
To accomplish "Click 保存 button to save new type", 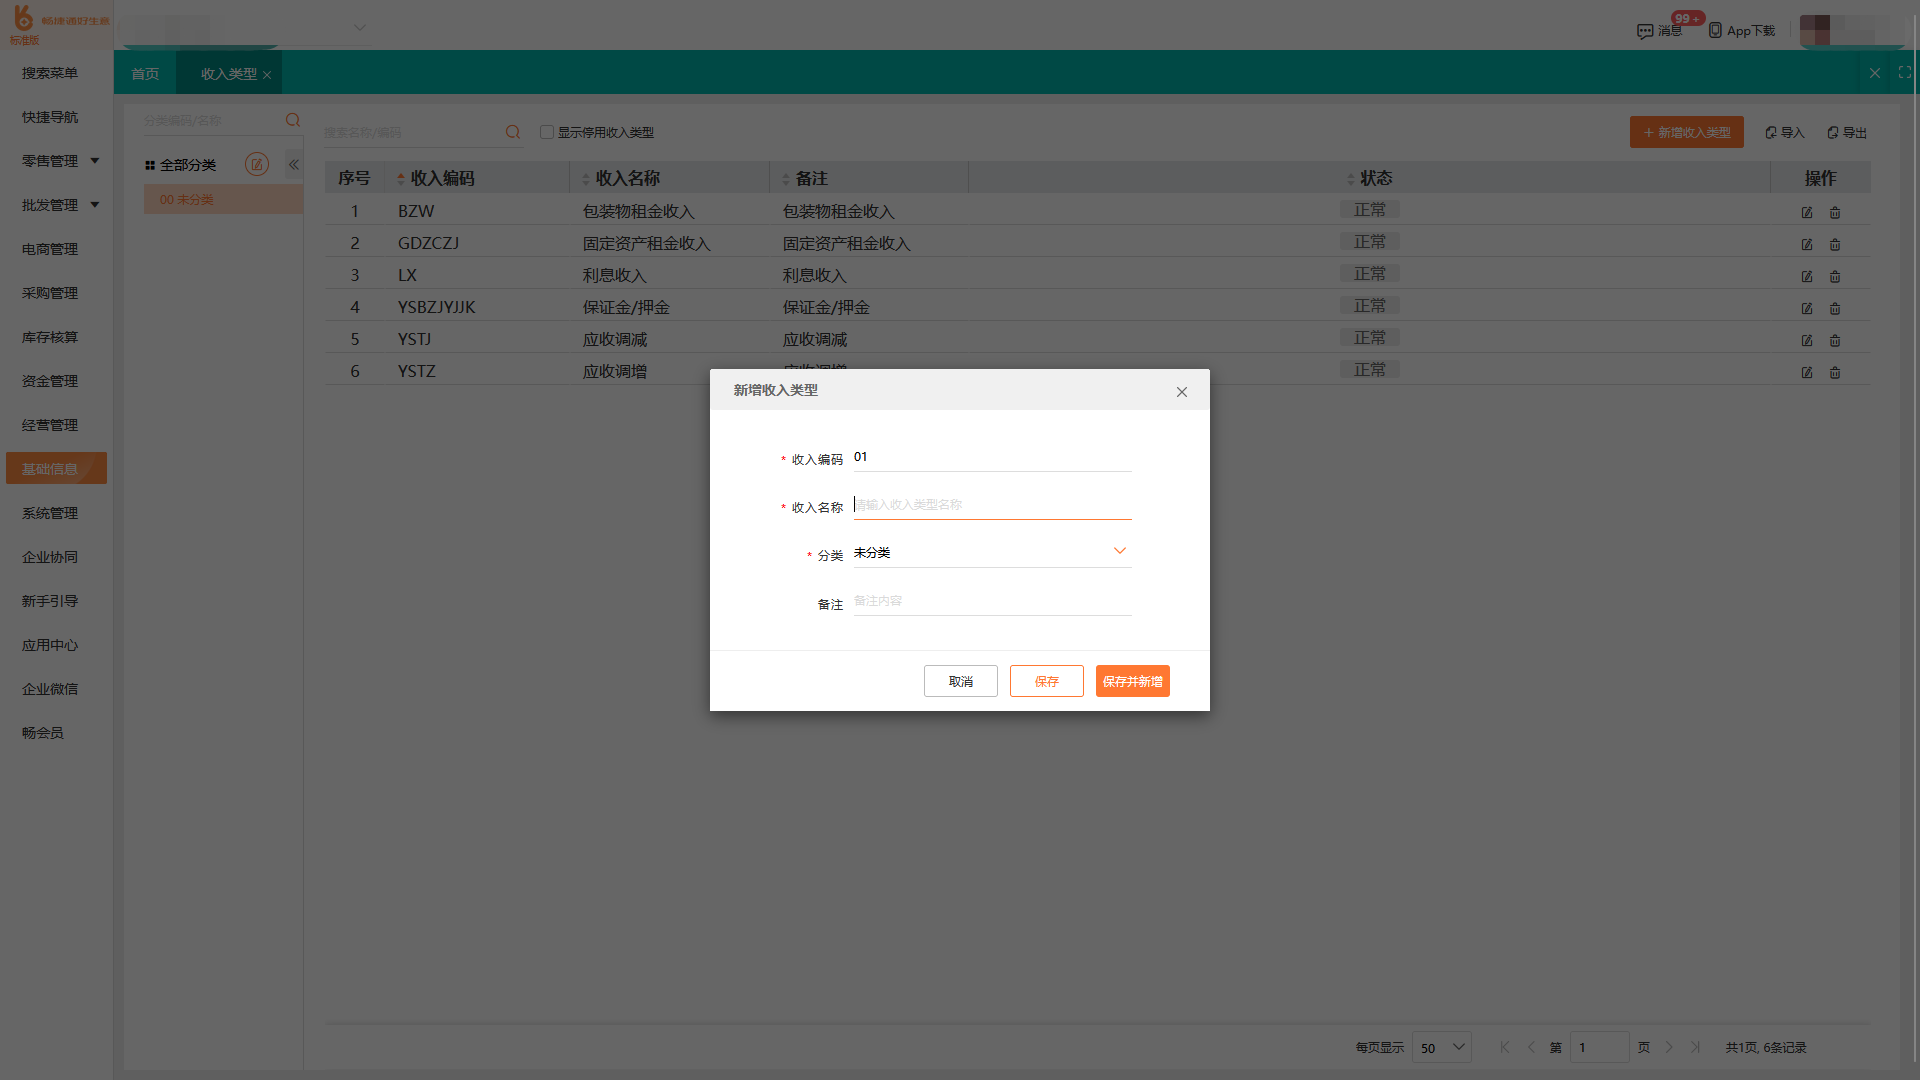I will point(1047,680).
